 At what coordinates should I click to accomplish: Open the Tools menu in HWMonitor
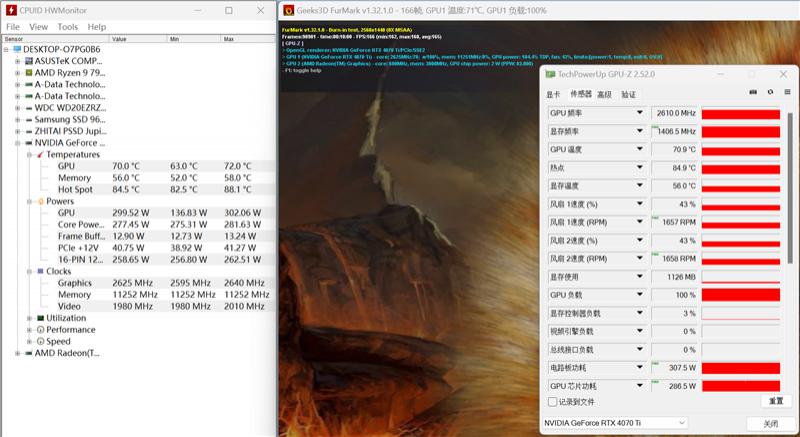click(x=67, y=26)
